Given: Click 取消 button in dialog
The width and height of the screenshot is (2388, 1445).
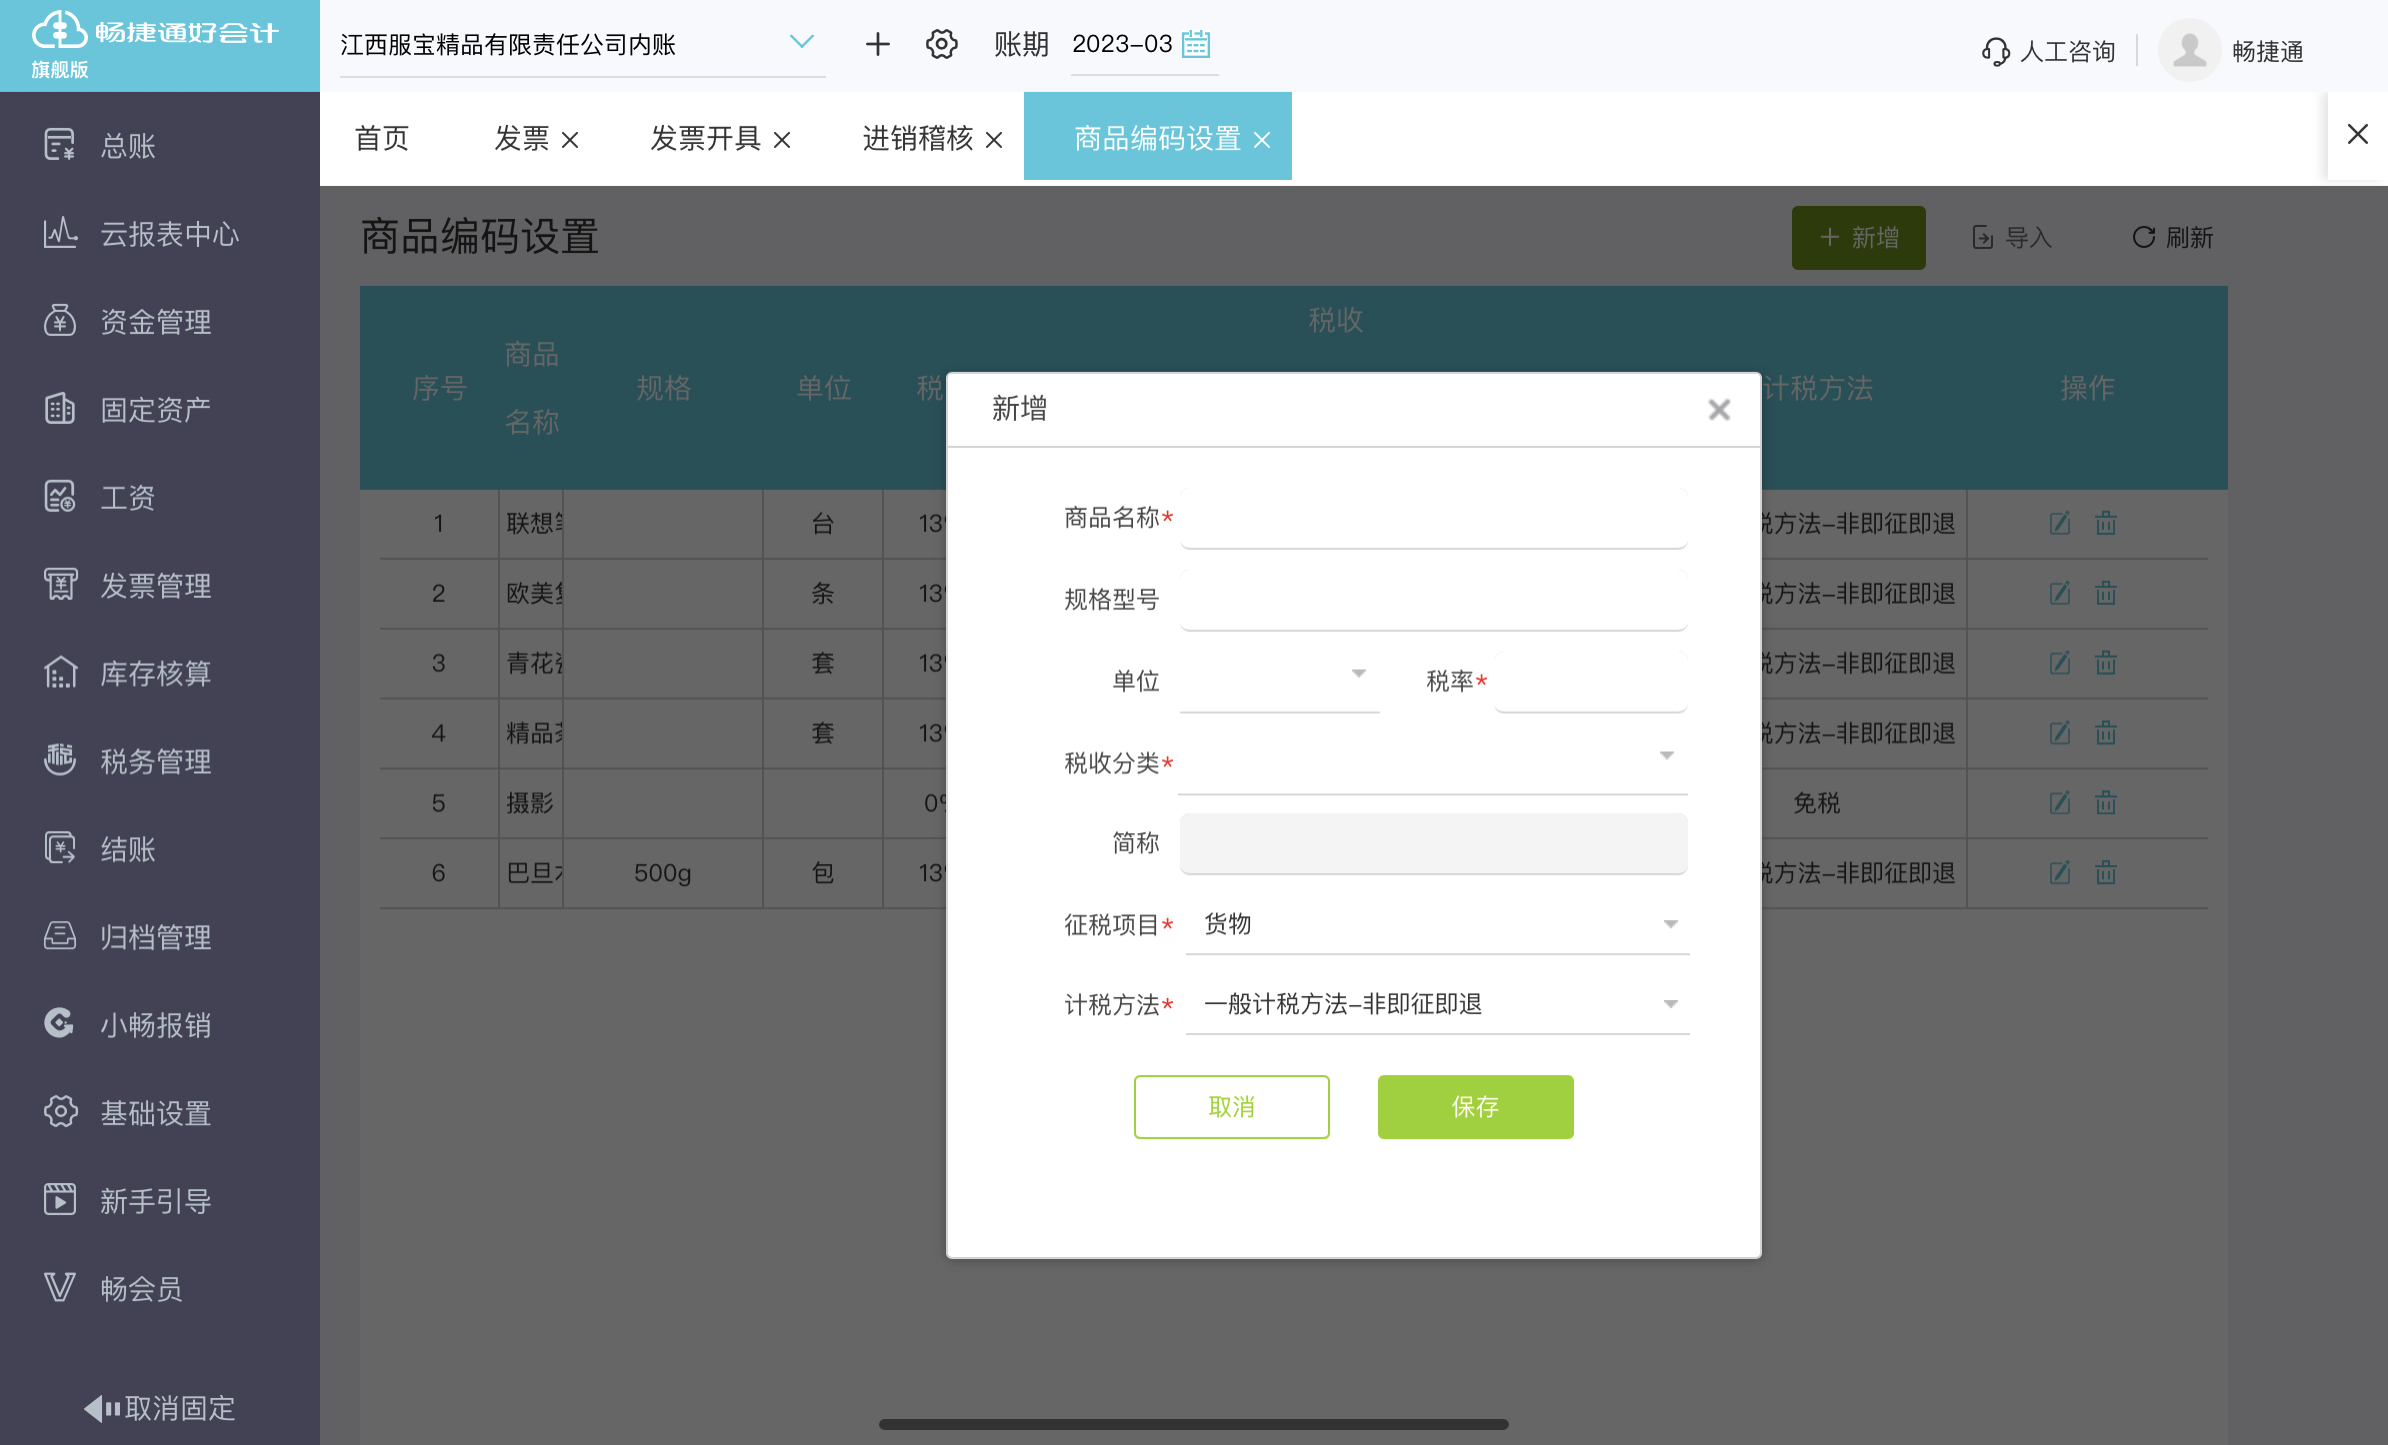Looking at the screenshot, I should tap(1233, 1106).
